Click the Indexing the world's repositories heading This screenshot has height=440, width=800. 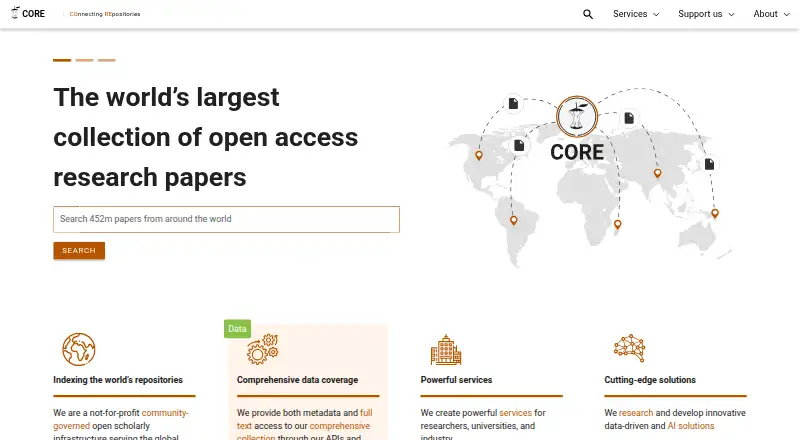pos(118,380)
